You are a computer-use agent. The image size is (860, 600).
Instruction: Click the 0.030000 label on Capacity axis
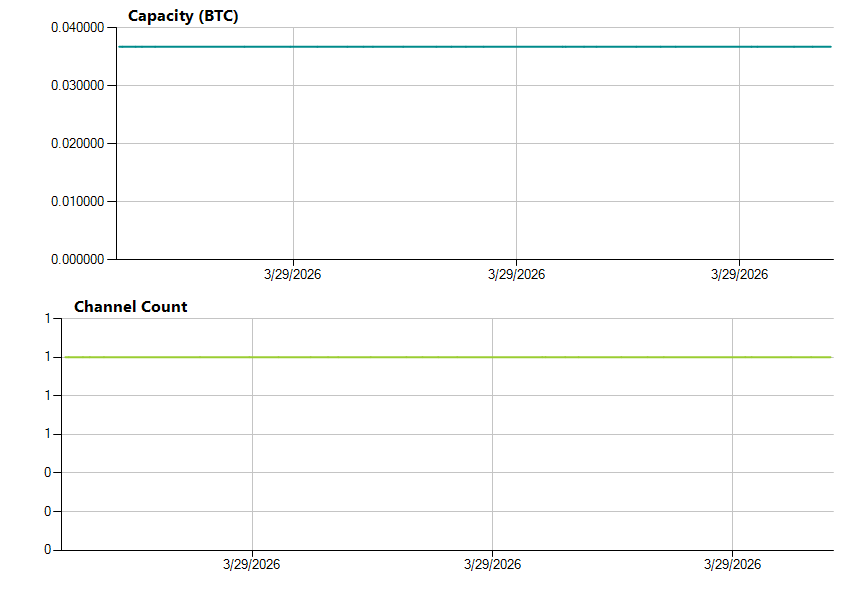click(77, 86)
